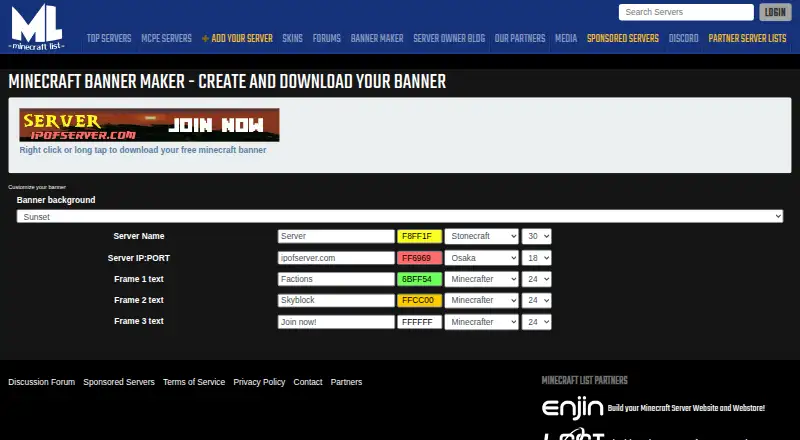Change Server Name font size 30 dropdown
This screenshot has height=440, width=800.
click(x=536, y=236)
